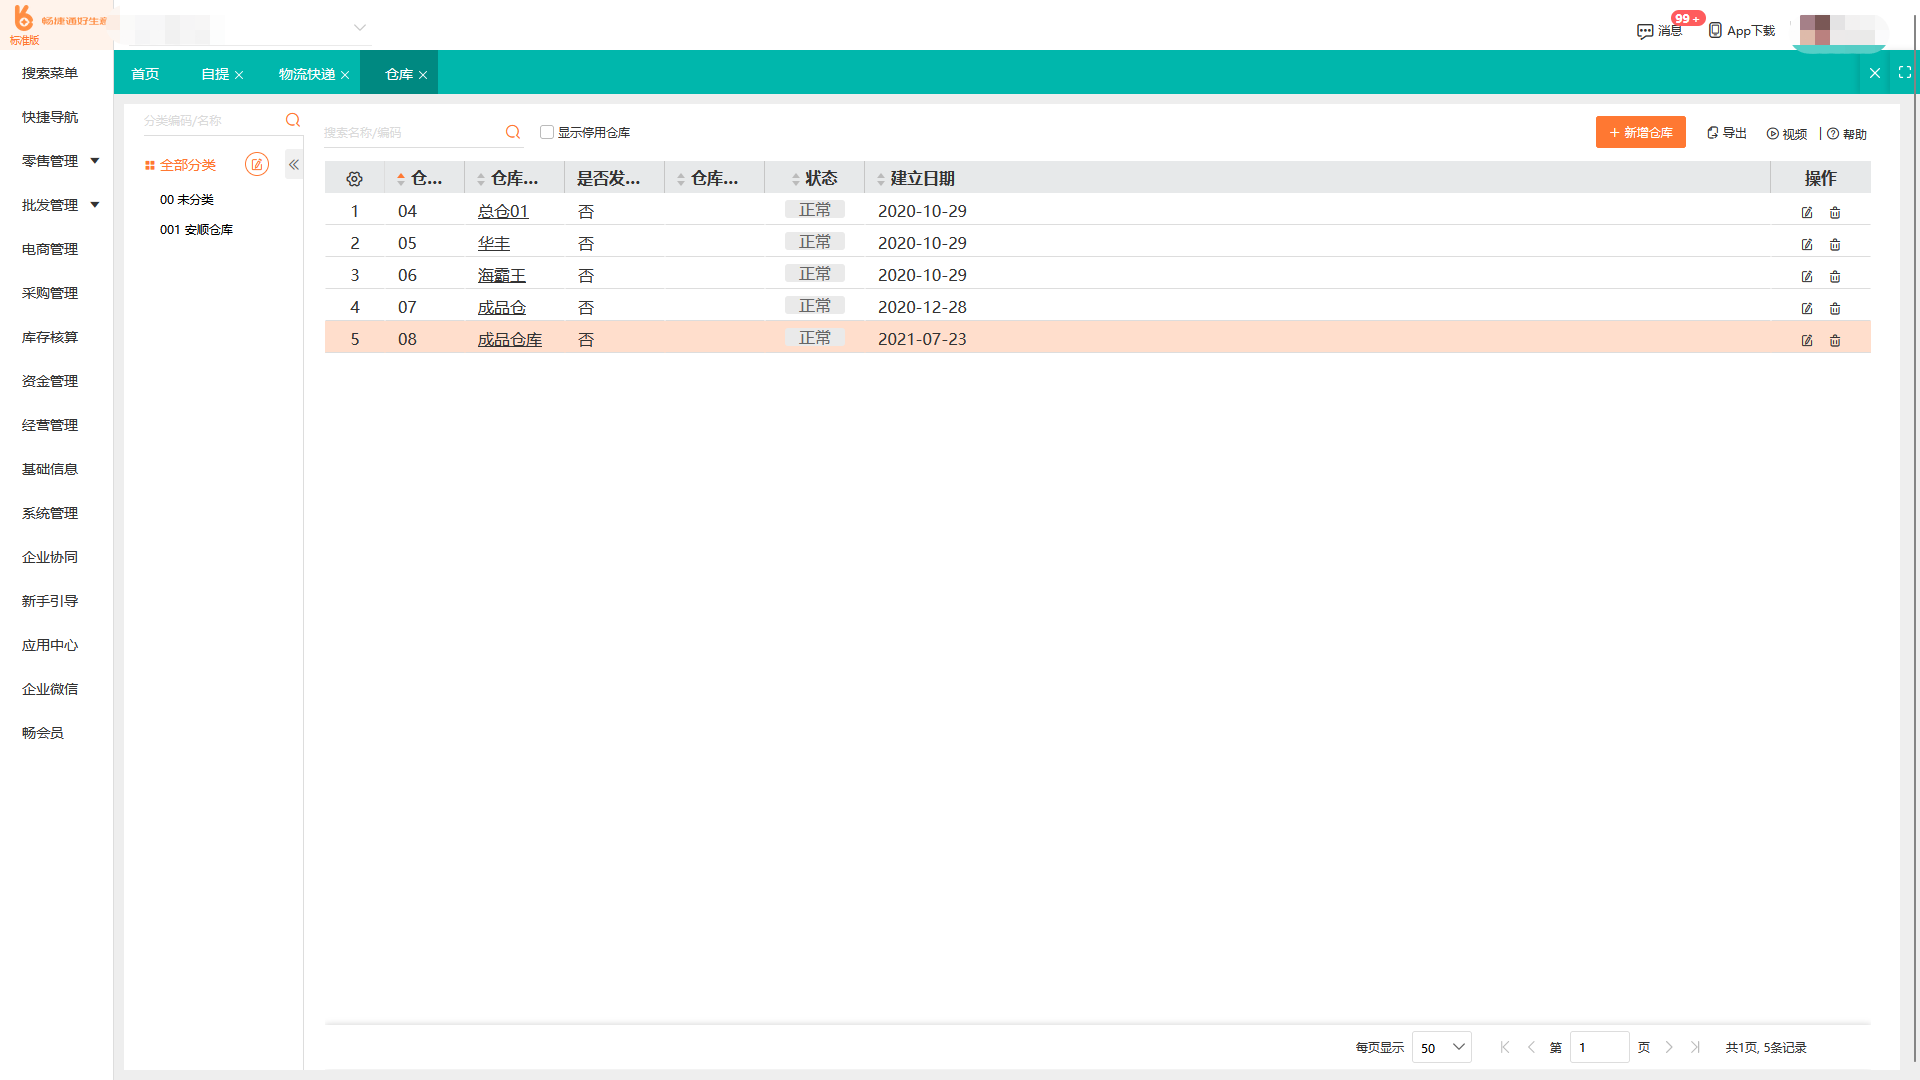This screenshot has width=1920, height=1080.
Task: Click the edit icon for 成品仓库 row
Action: pyautogui.click(x=1807, y=339)
